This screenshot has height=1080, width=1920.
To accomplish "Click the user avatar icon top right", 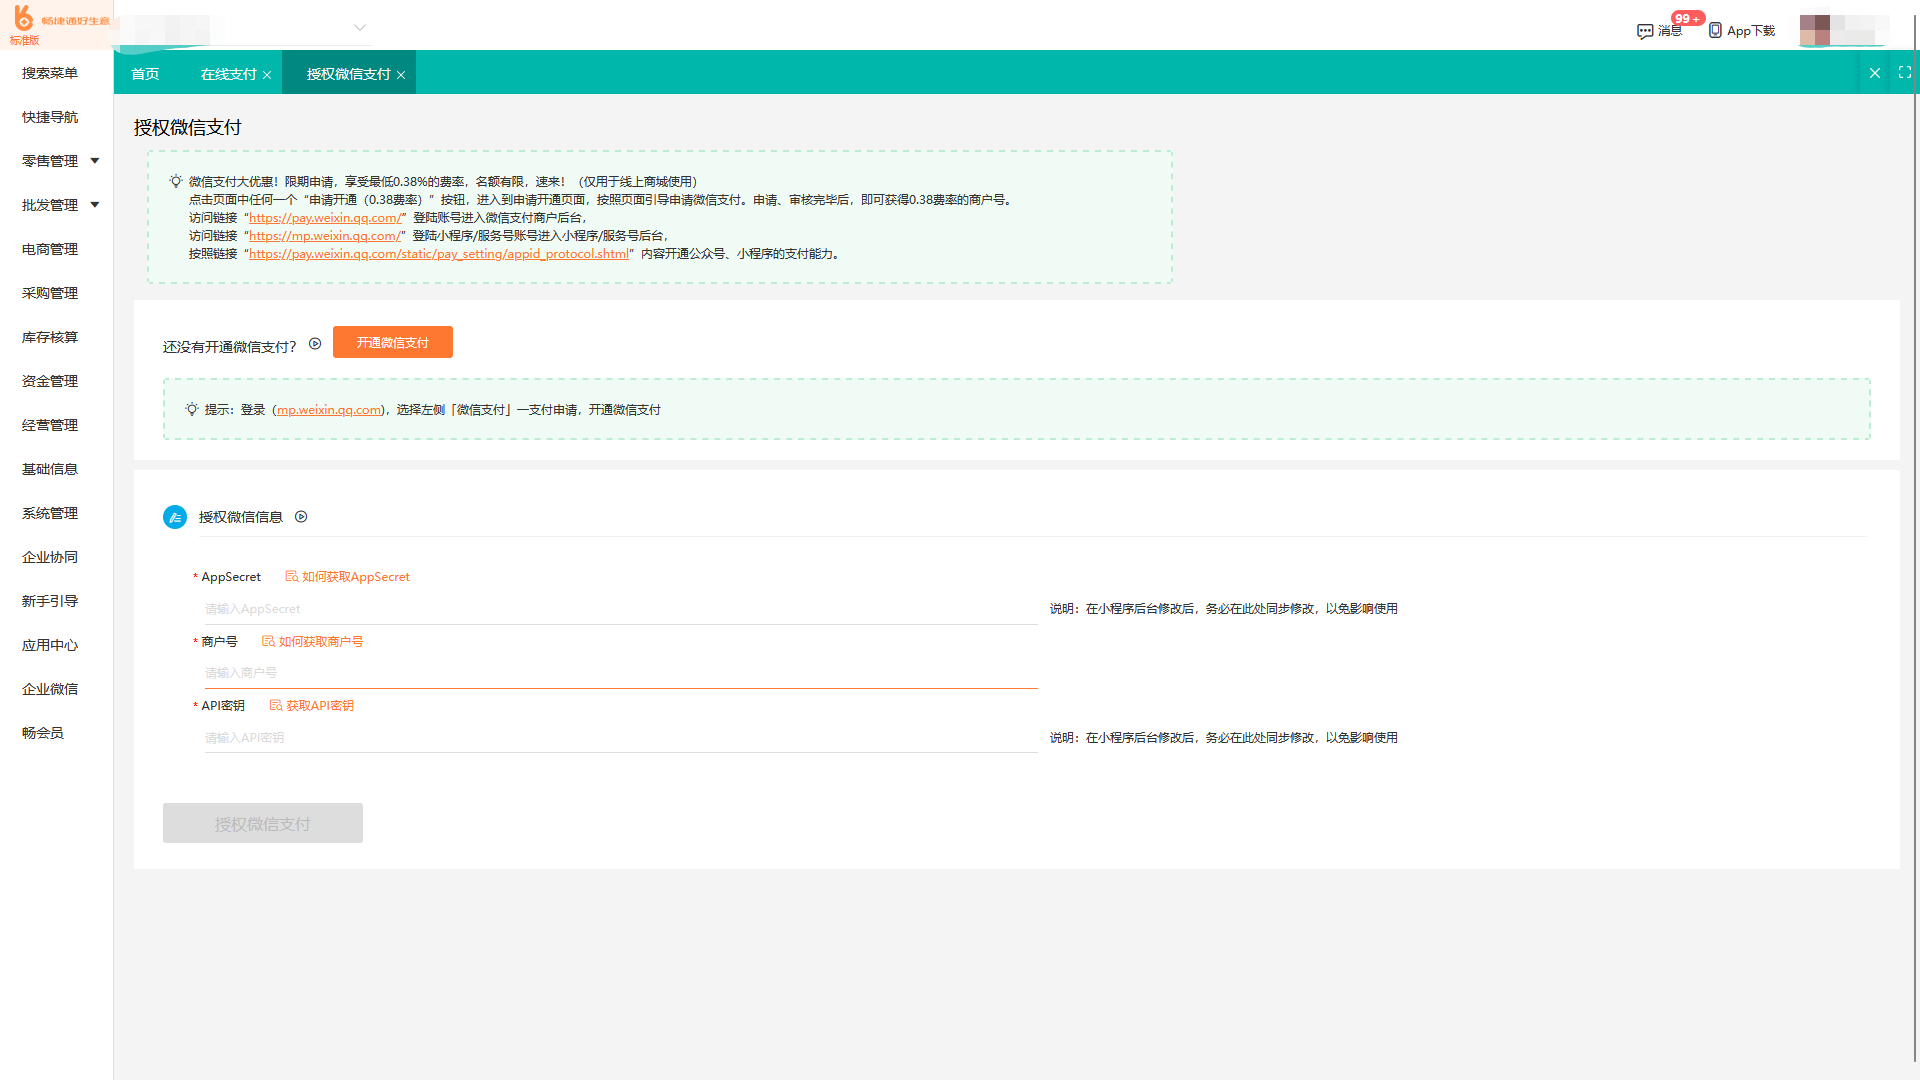I will pos(1817,28).
